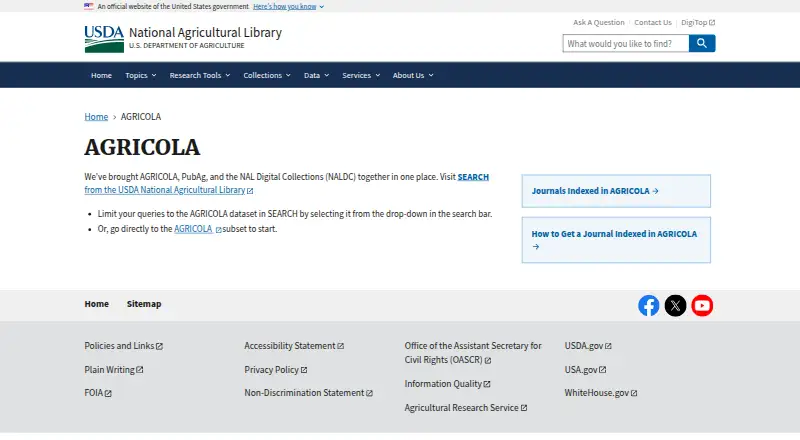Expand "Here's how you know" banner

tap(288, 7)
